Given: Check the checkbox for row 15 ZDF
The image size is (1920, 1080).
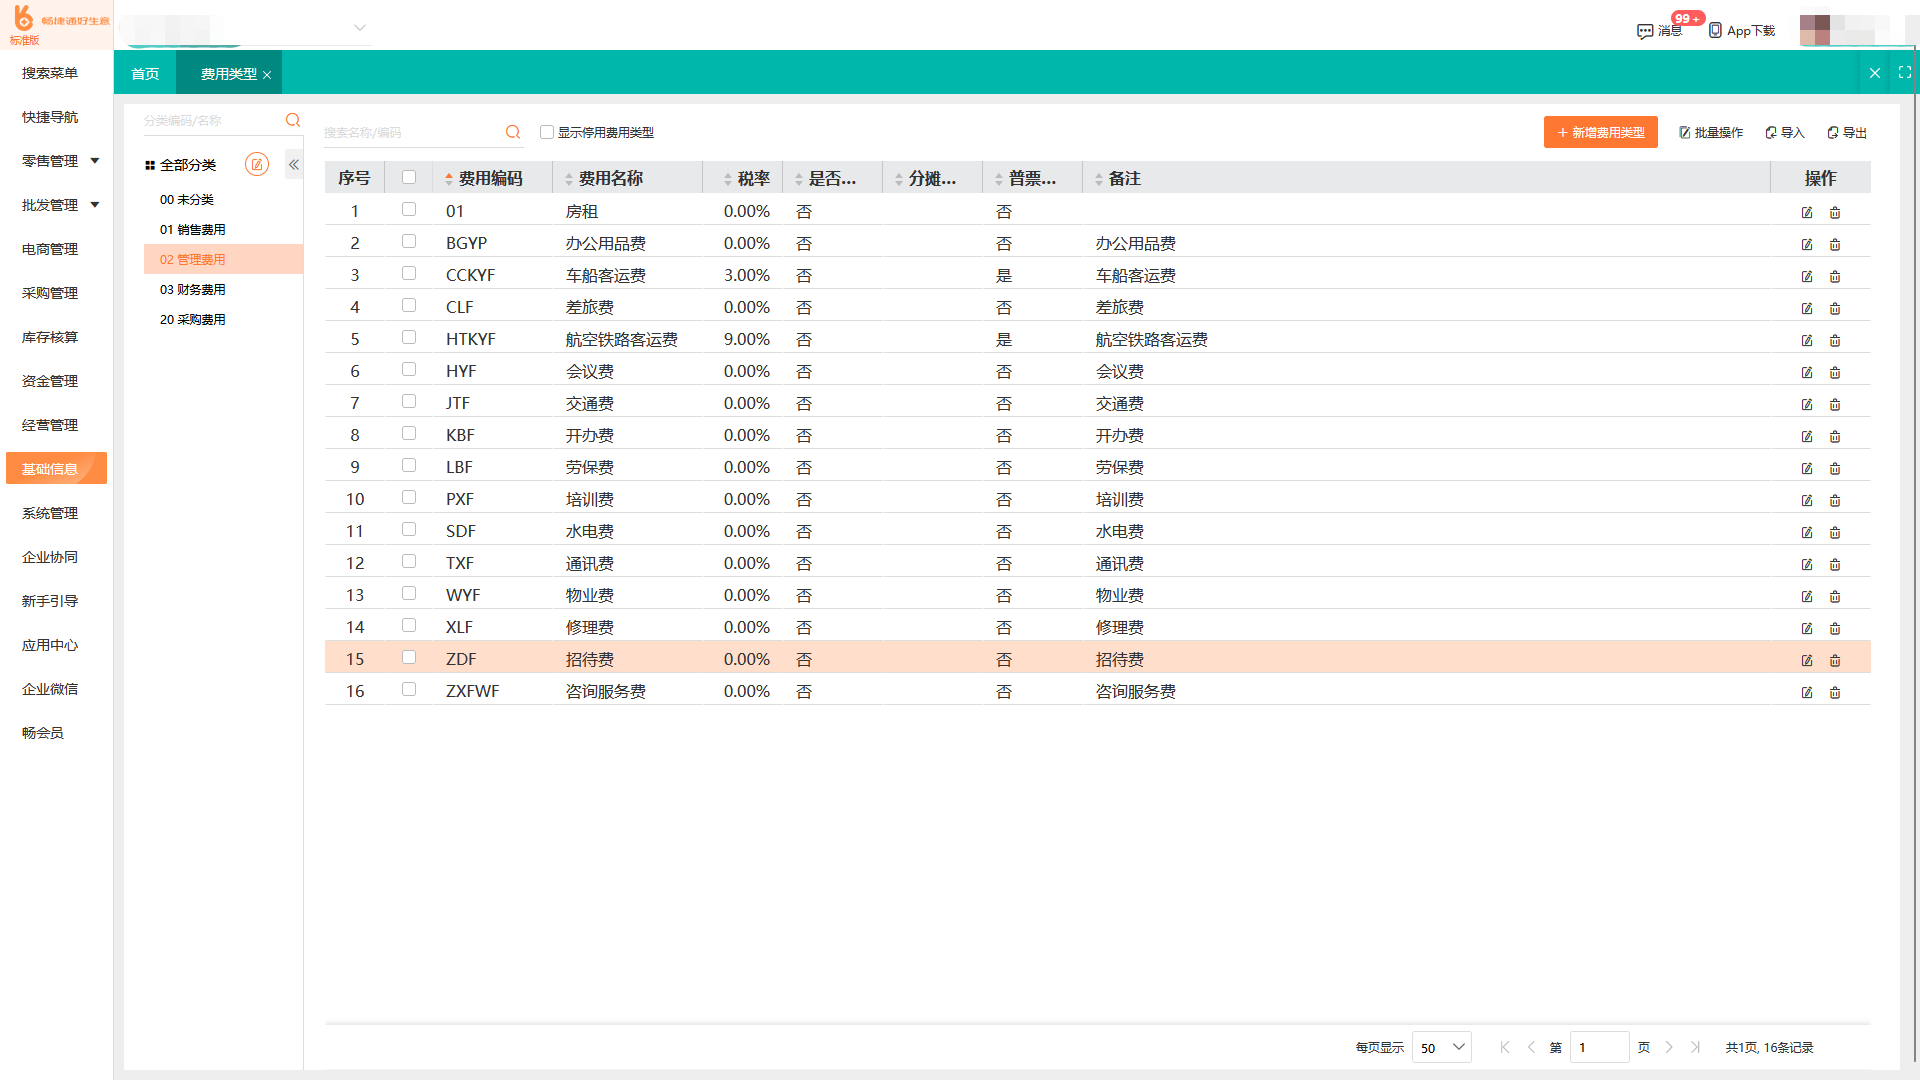Looking at the screenshot, I should [x=409, y=657].
